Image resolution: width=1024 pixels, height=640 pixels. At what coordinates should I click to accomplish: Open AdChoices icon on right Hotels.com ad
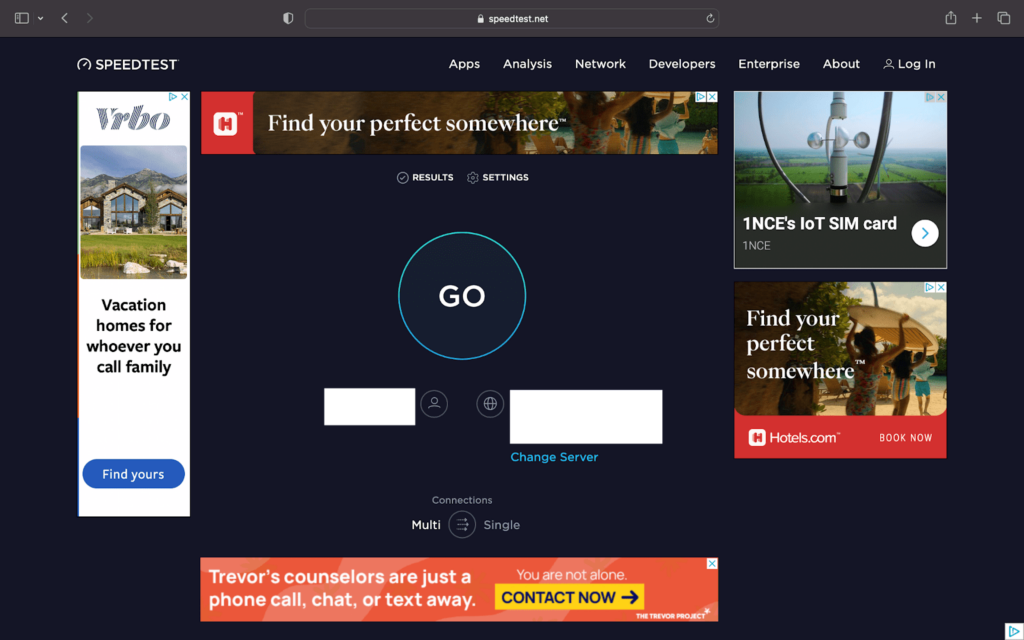tap(929, 287)
